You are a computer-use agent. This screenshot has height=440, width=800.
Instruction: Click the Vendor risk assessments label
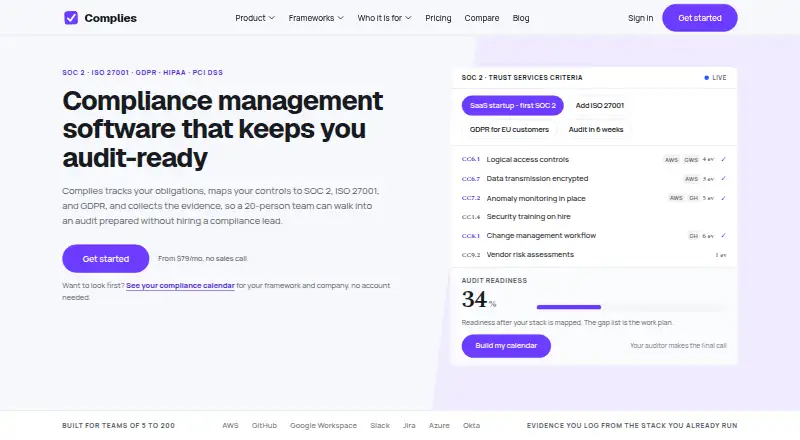click(530, 255)
